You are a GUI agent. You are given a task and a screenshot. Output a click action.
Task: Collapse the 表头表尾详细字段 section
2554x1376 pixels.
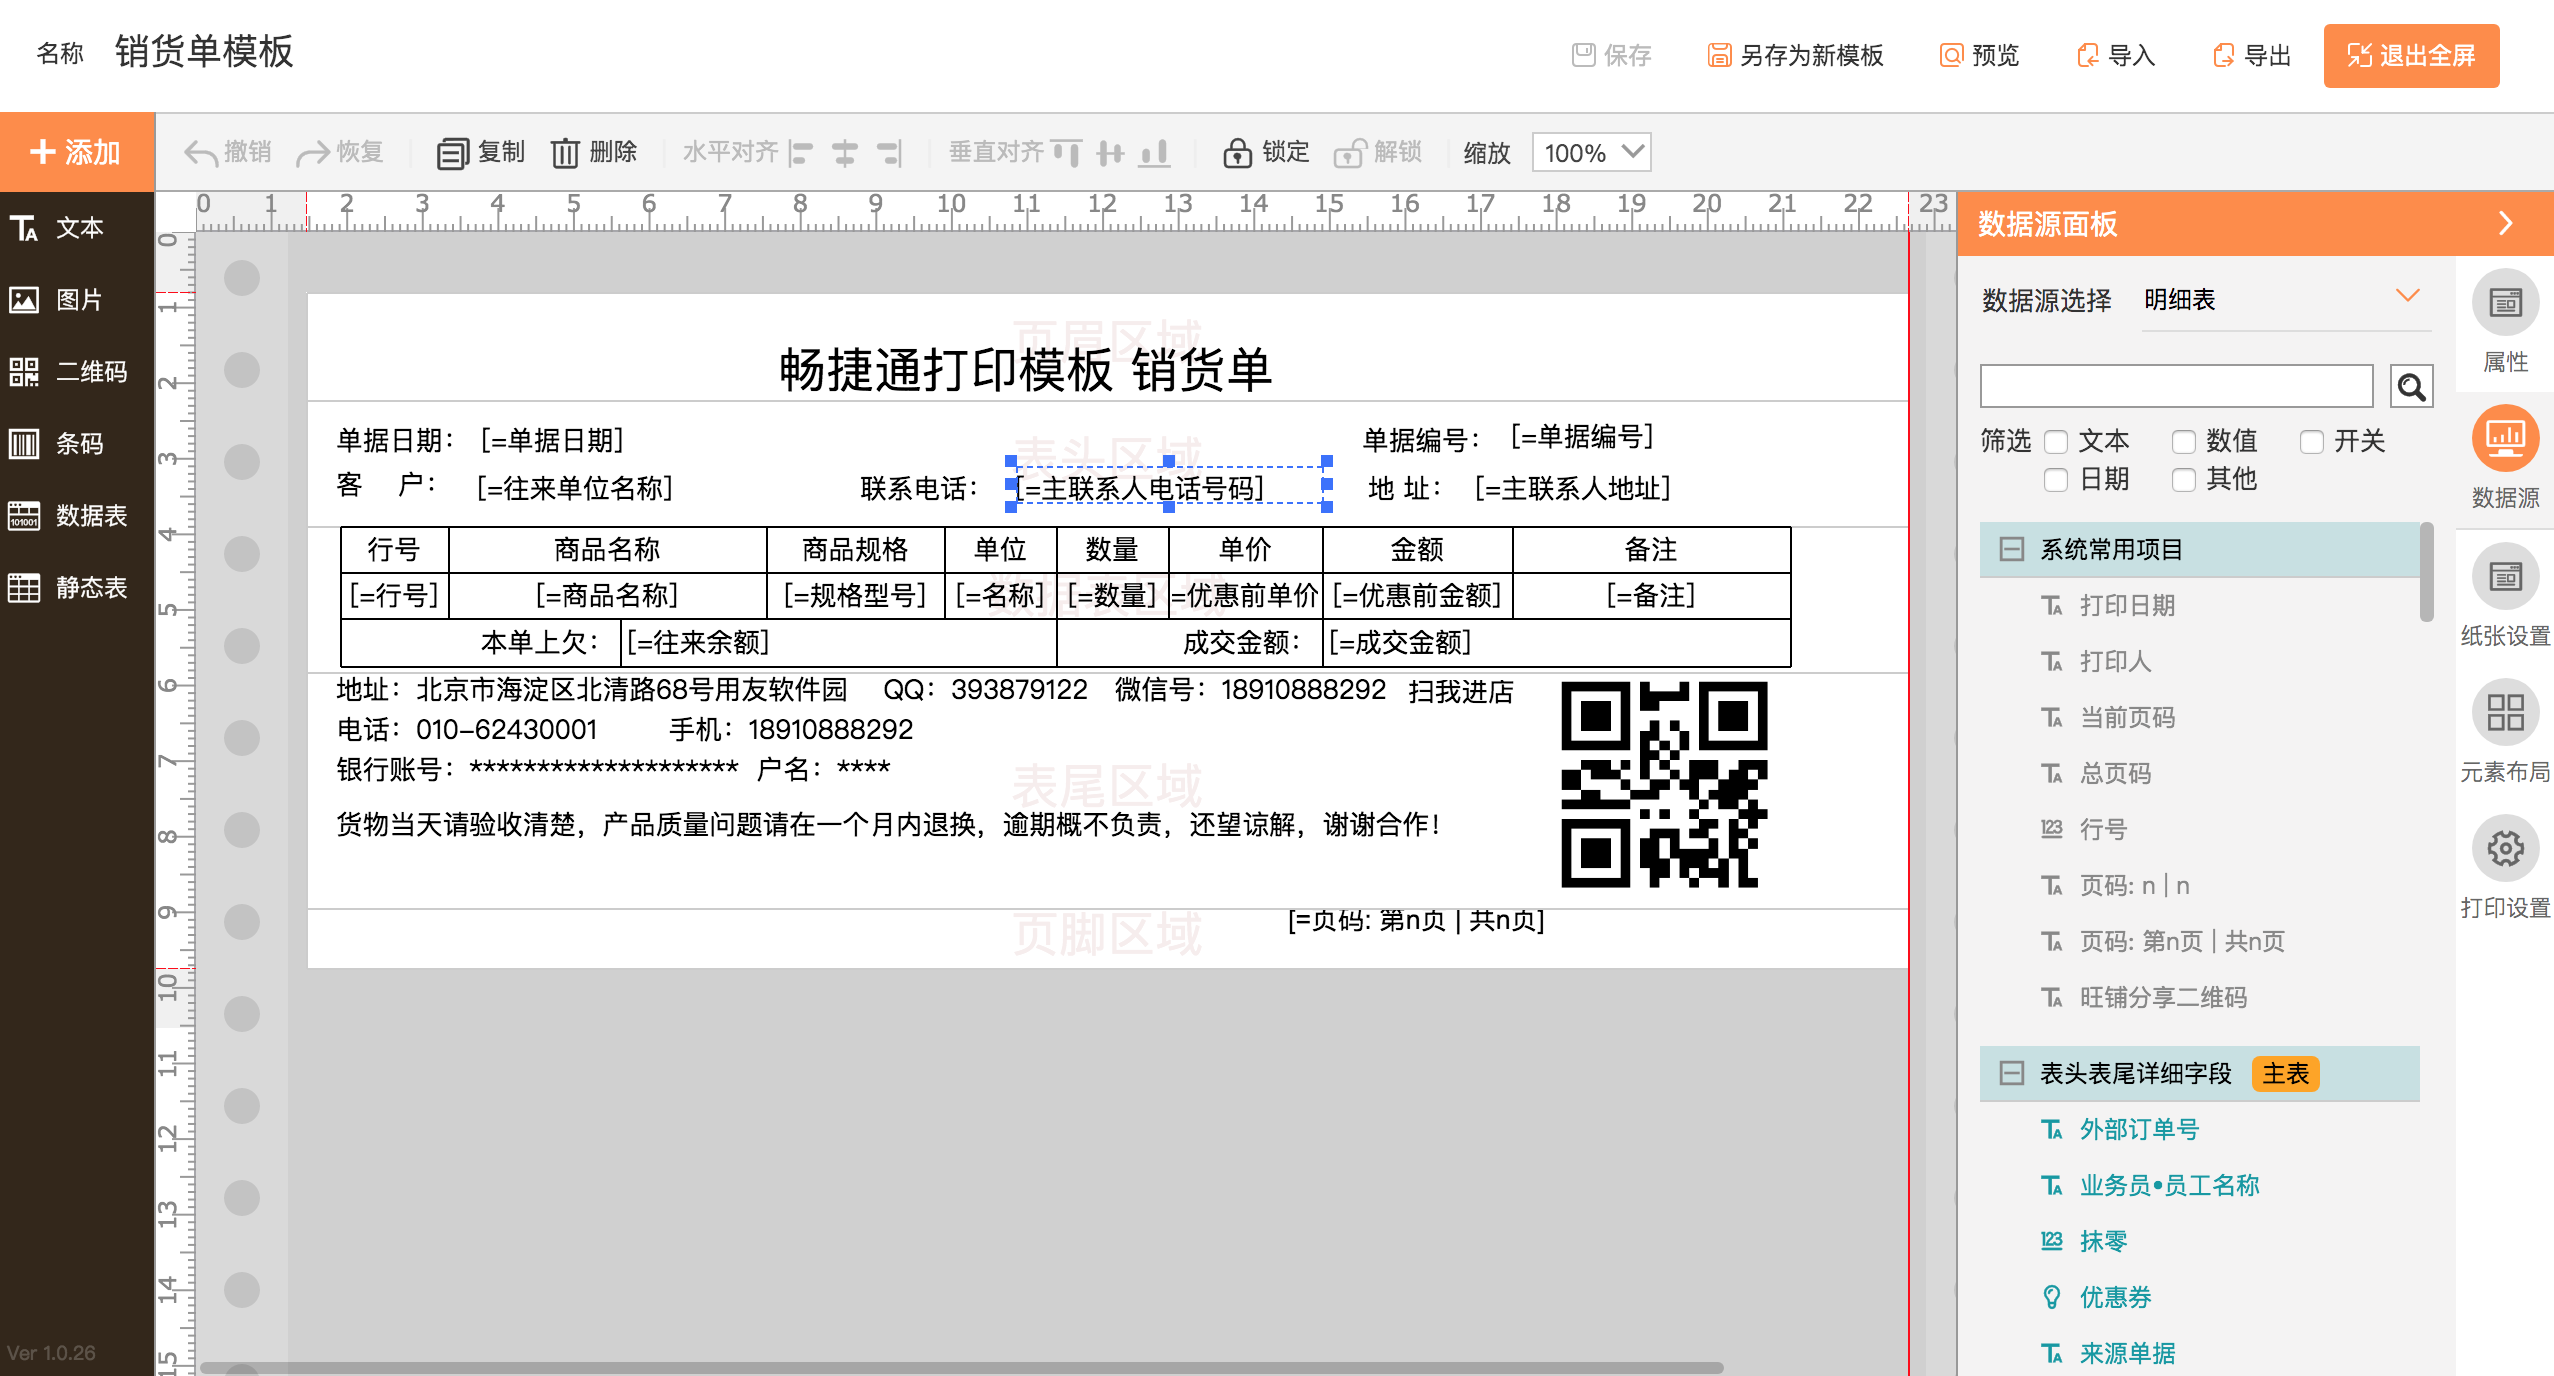[x=2009, y=1074]
